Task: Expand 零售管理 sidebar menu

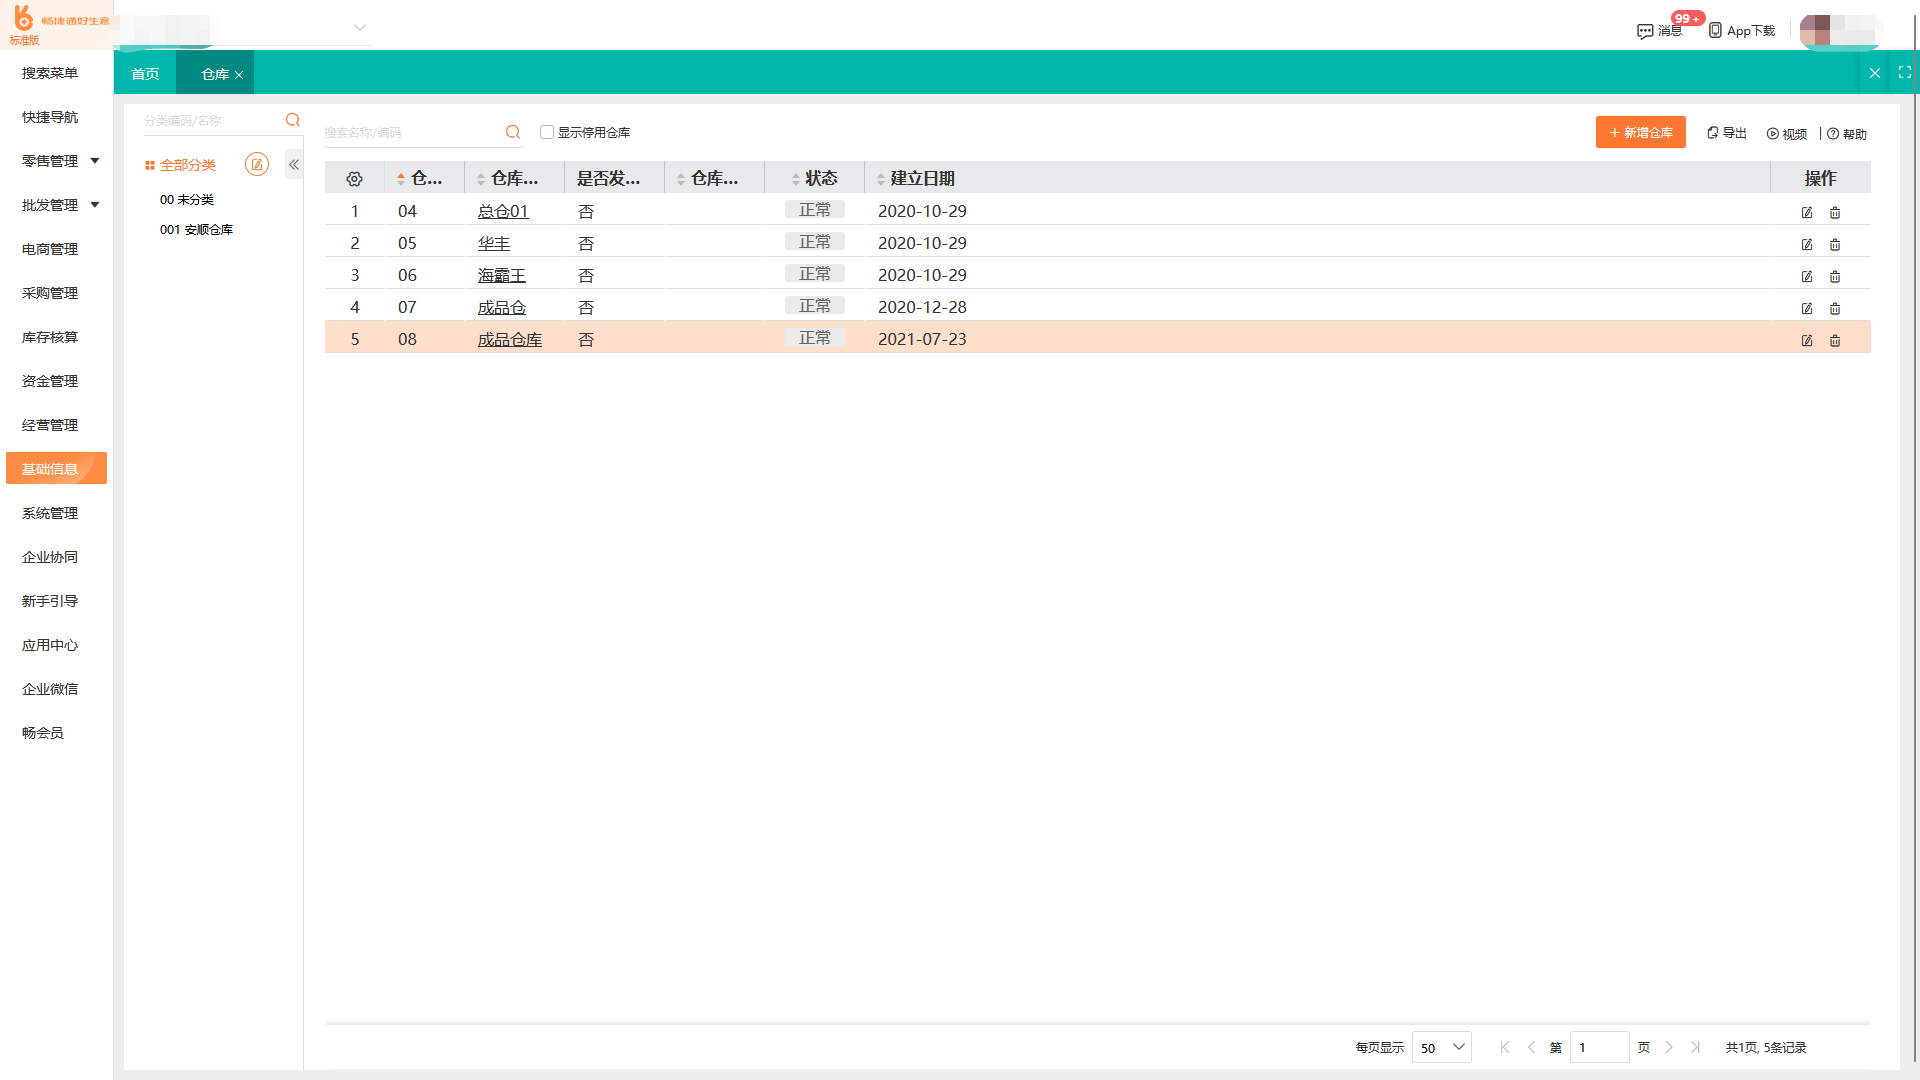Action: [54, 161]
